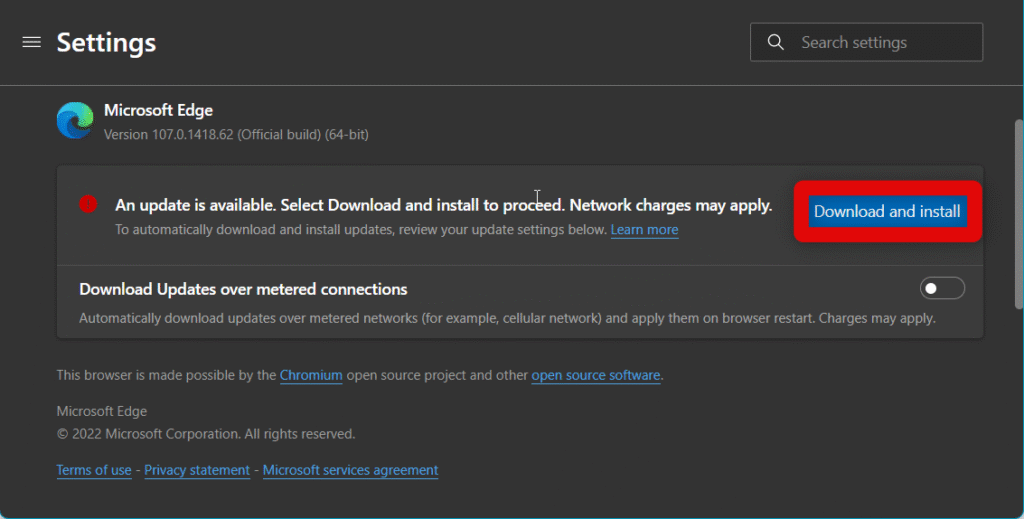This screenshot has width=1024, height=519.
Task: Enable Download Updates over metered connections toggle
Action: (x=942, y=289)
